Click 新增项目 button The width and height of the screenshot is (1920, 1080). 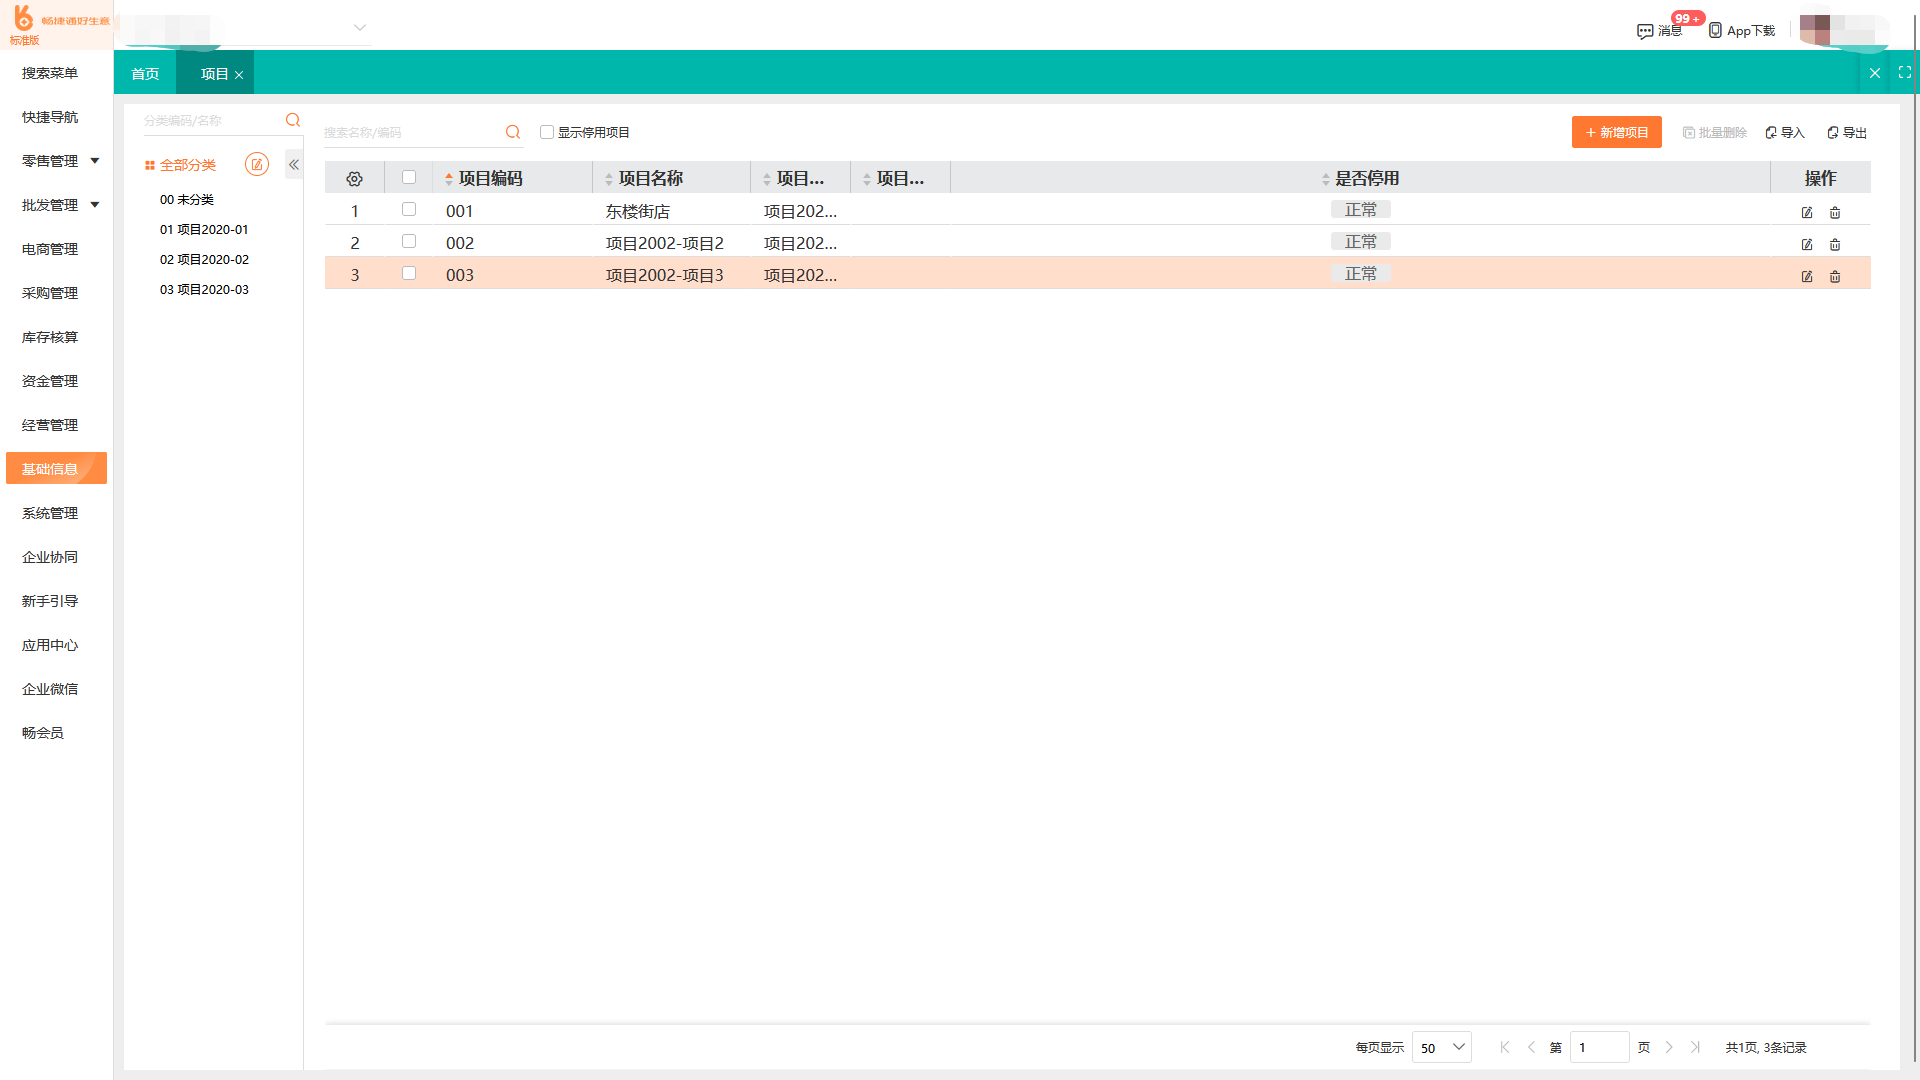pyautogui.click(x=1615, y=132)
